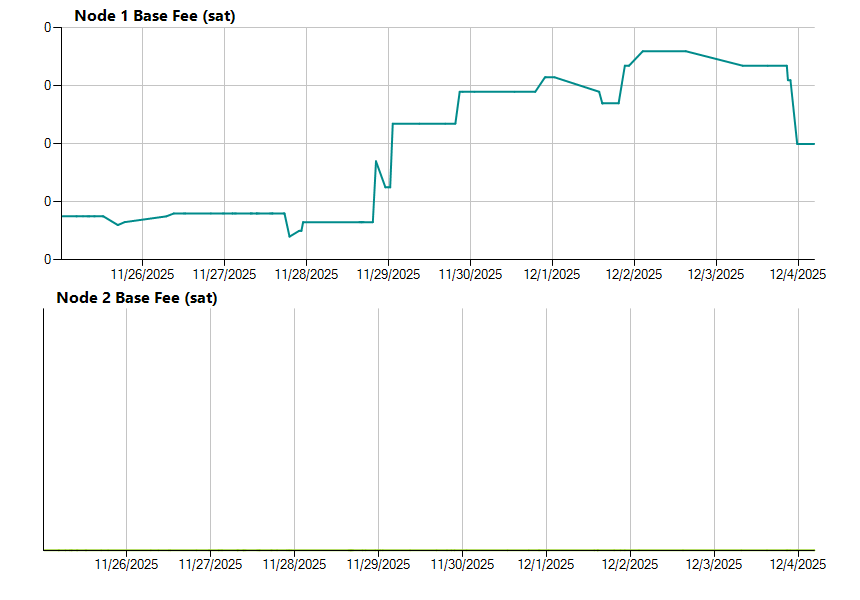Viewport: 860px width, 600px height.
Task: Select 11/26/2025 label on Node 2 axis
Action: 126,564
